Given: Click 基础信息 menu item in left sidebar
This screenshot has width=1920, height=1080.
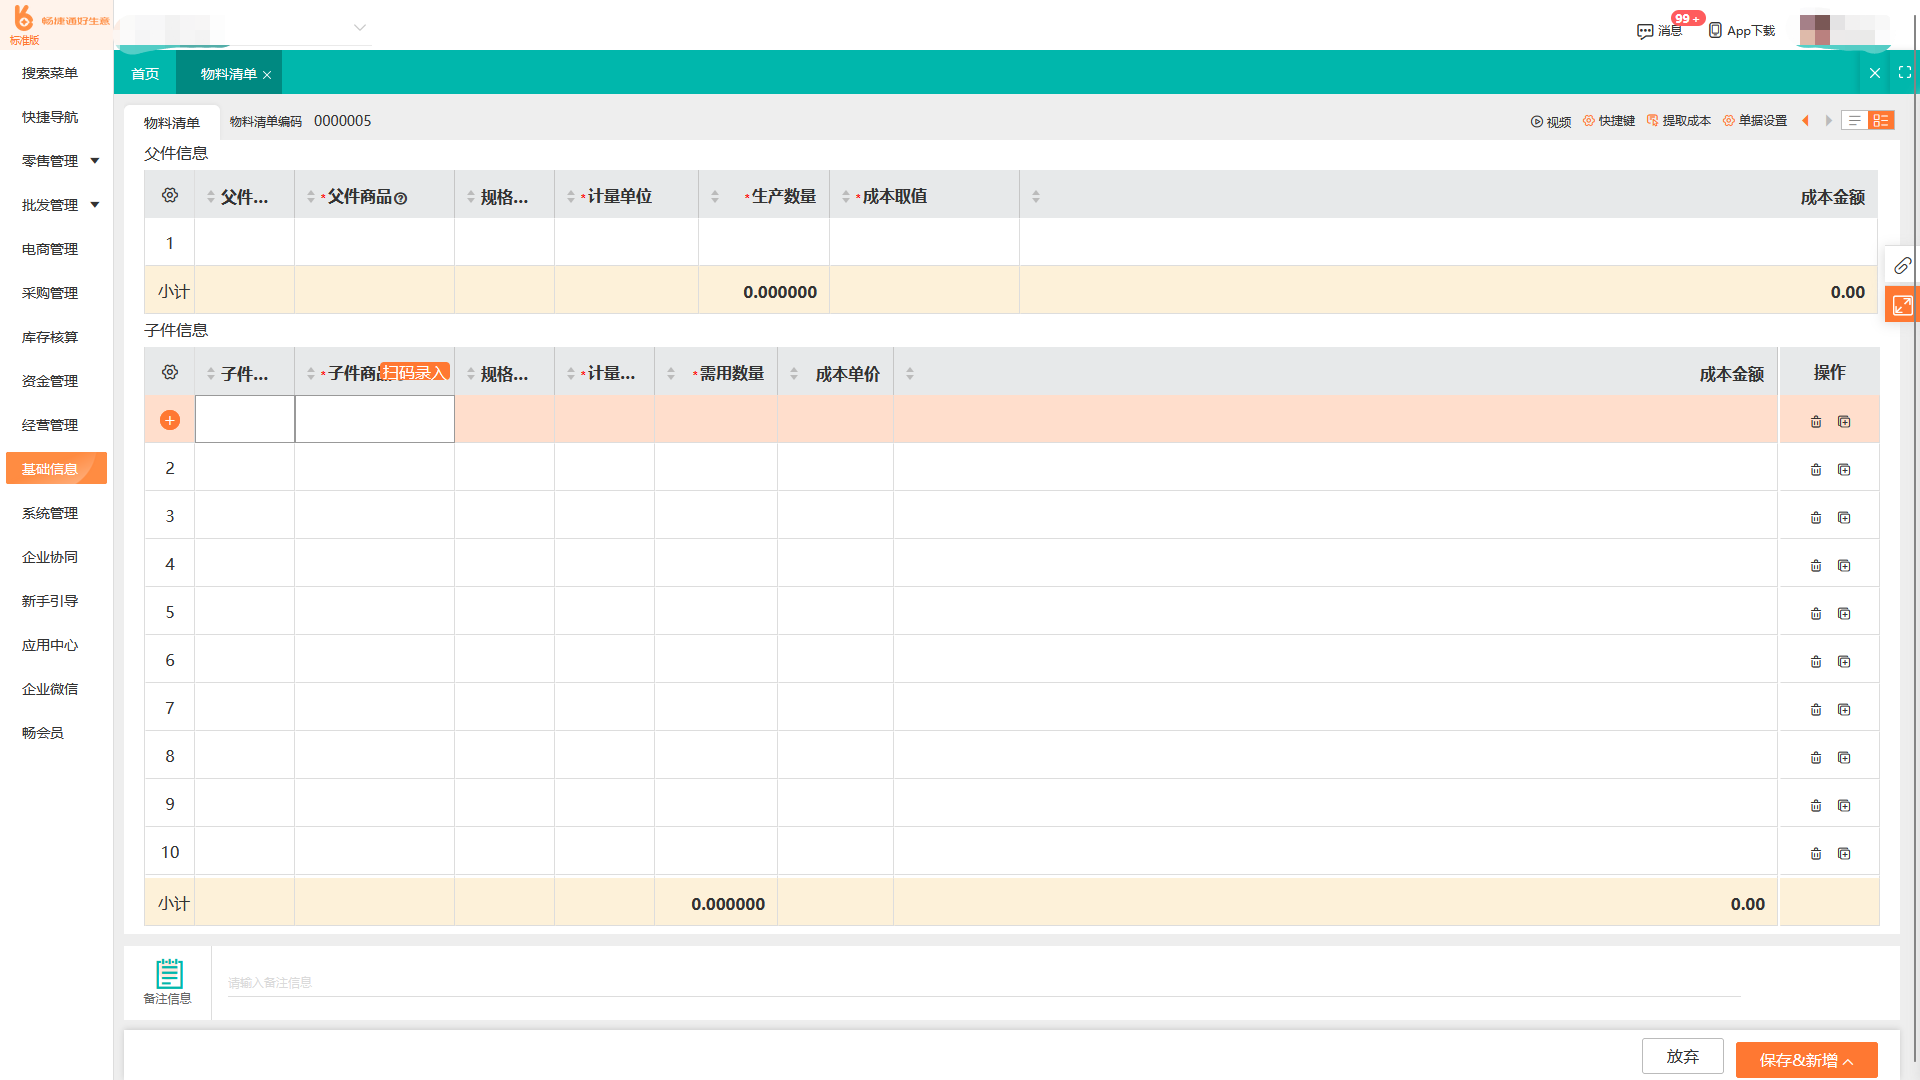Looking at the screenshot, I should point(53,468).
